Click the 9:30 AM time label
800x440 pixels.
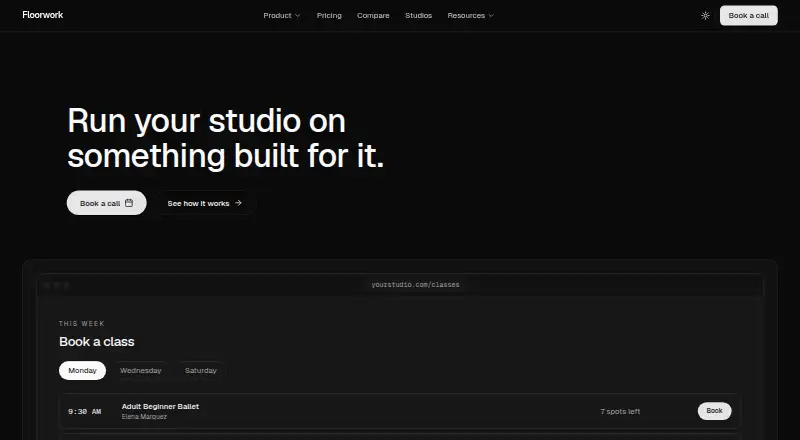85,411
